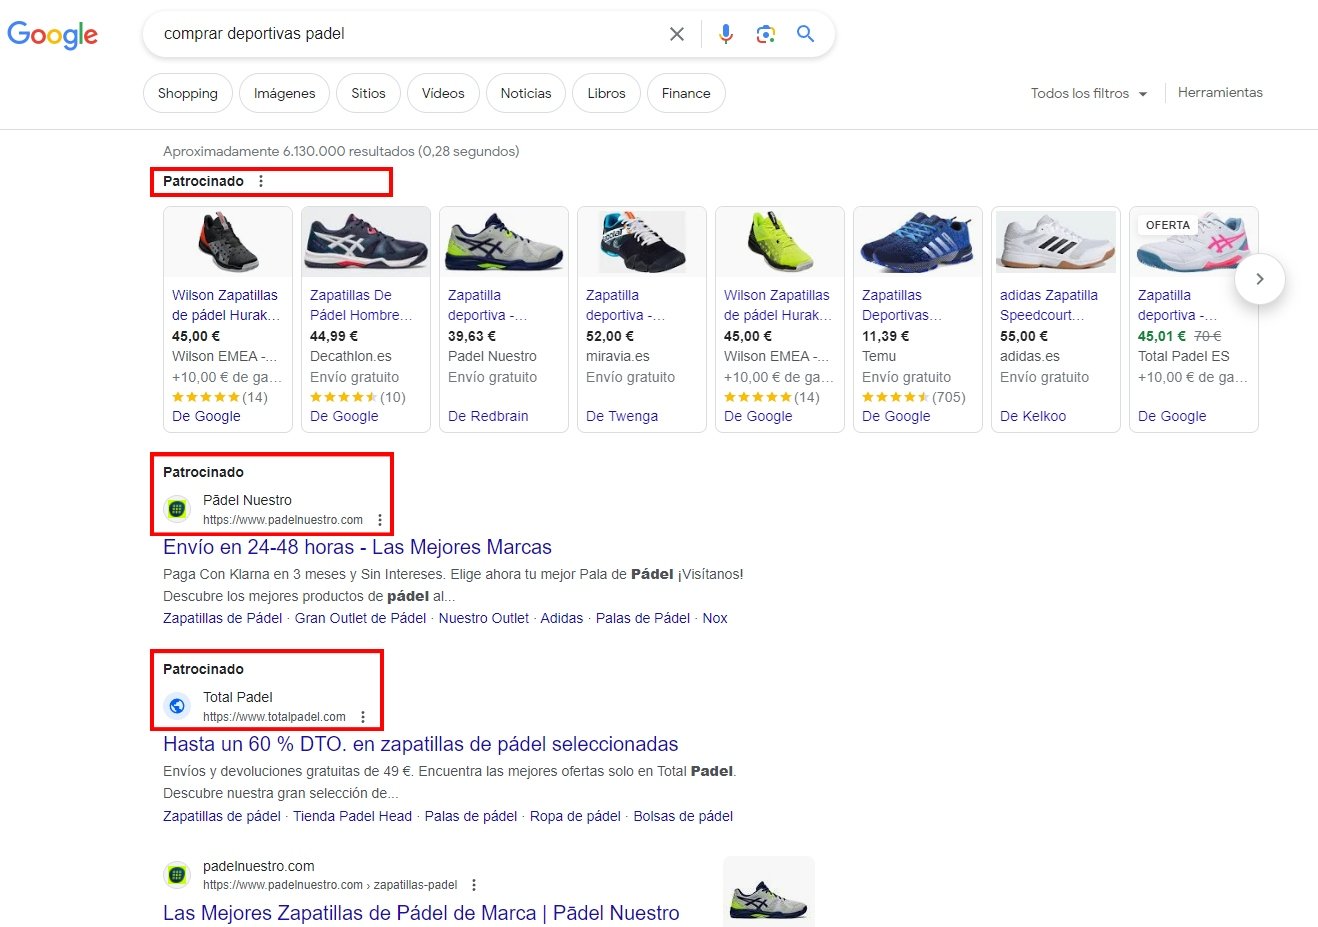Open the three-dot menu next to Patrocinado
1318x927 pixels.
click(261, 181)
